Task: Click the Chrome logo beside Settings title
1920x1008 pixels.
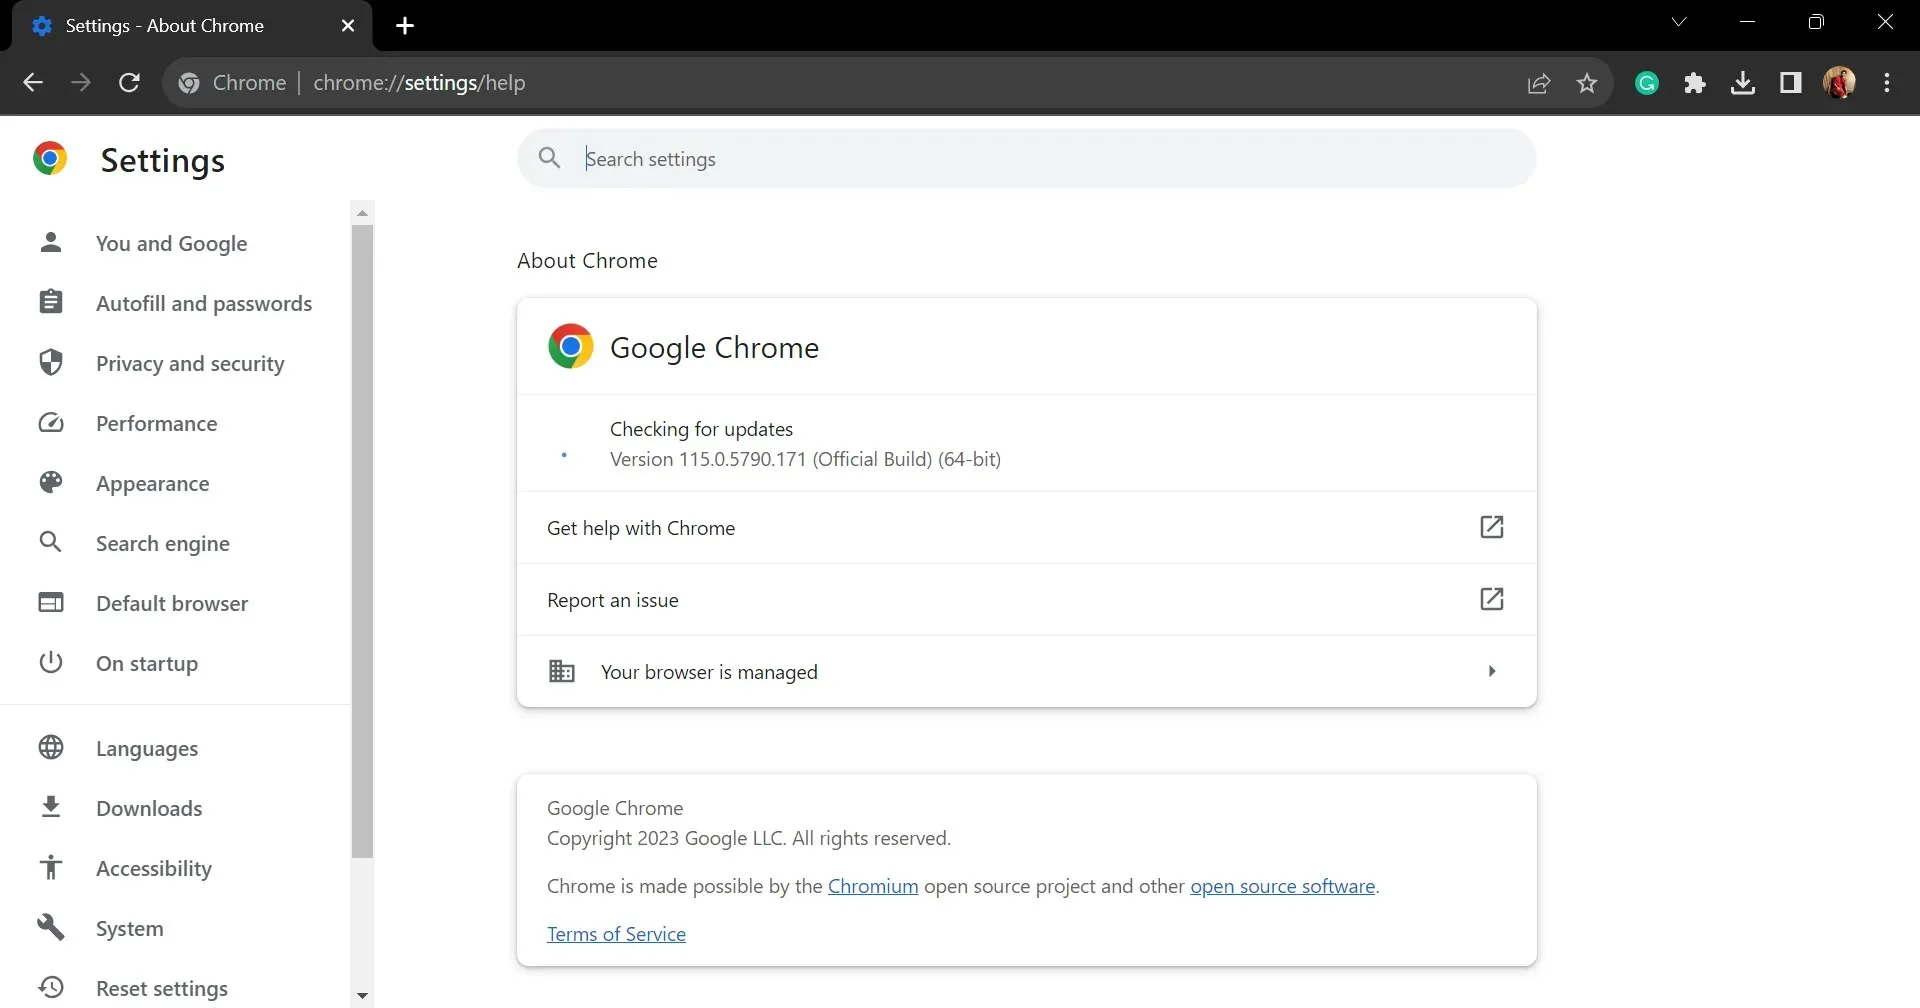Action: point(50,159)
